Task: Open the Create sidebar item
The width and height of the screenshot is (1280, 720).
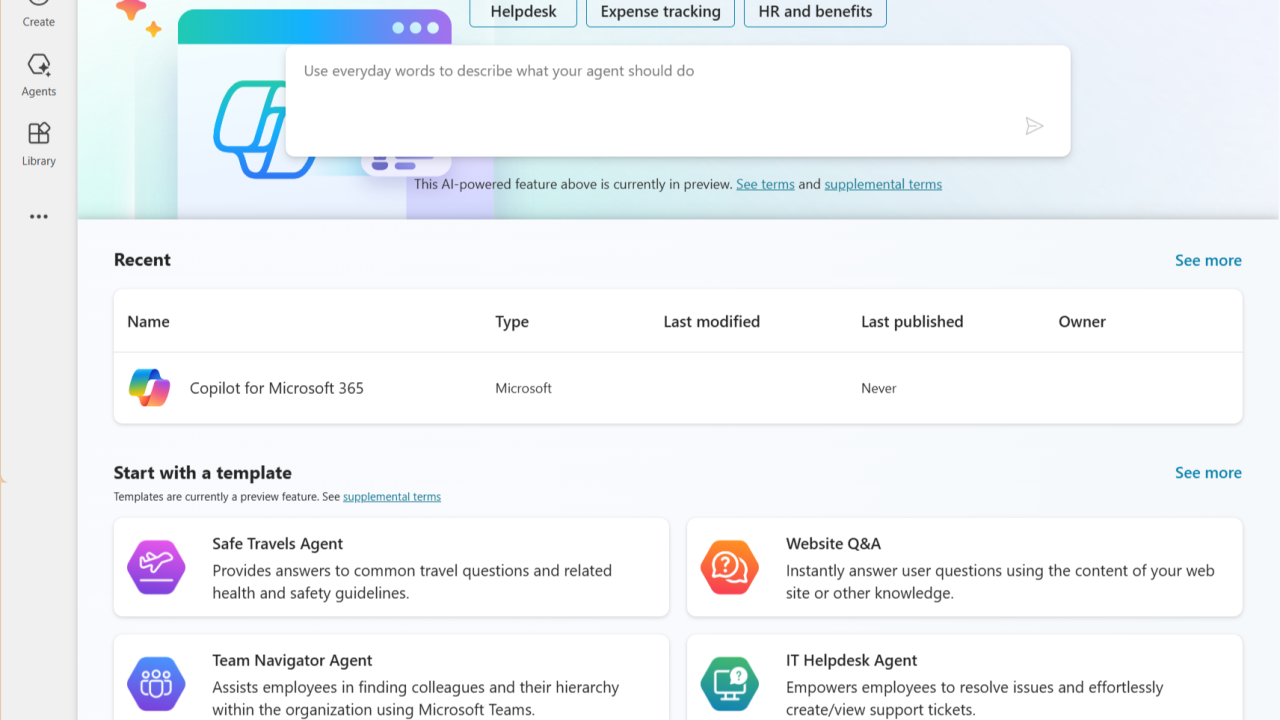Action: pos(39,14)
